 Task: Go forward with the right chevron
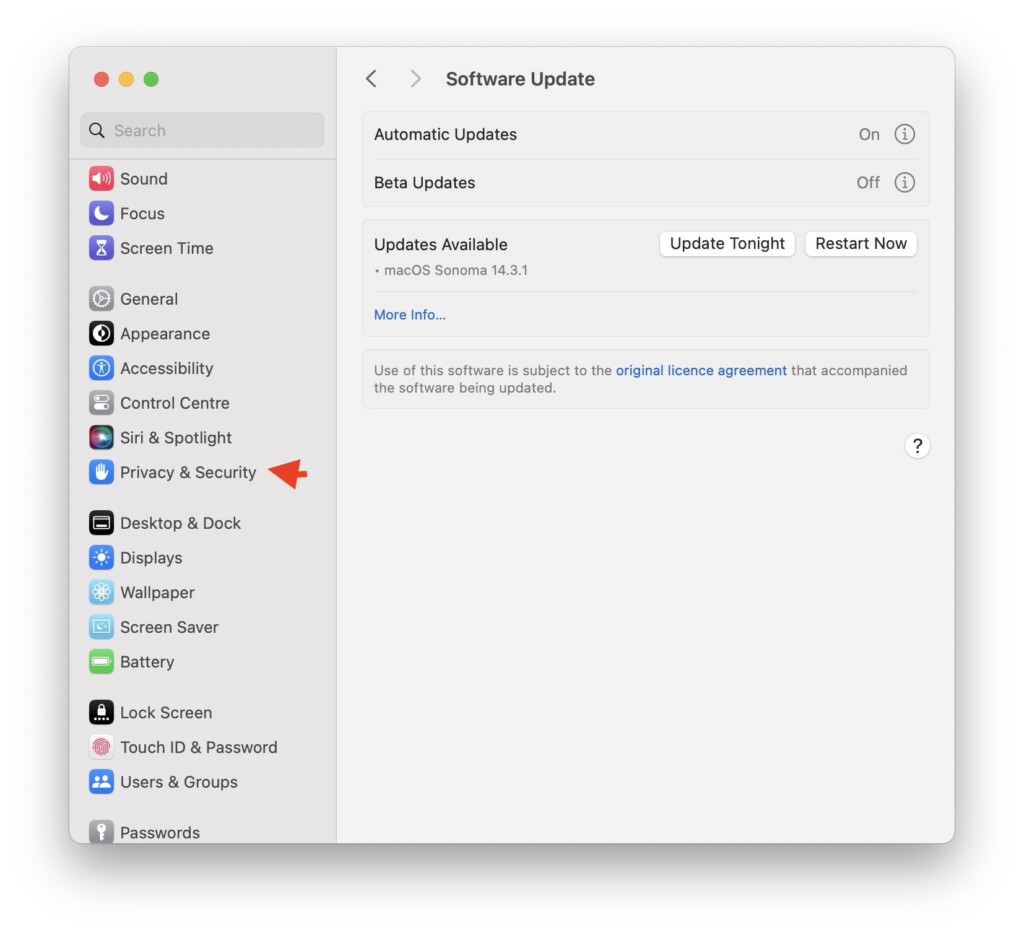(x=415, y=79)
